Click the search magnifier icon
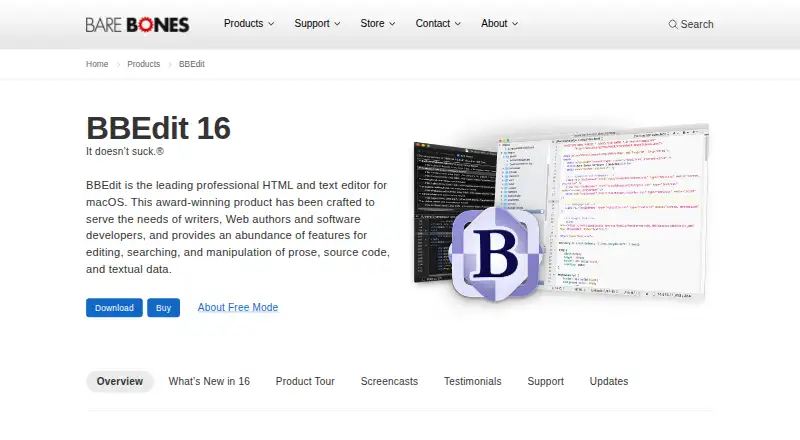The height and width of the screenshot is (440, 800). click(673, 25)
